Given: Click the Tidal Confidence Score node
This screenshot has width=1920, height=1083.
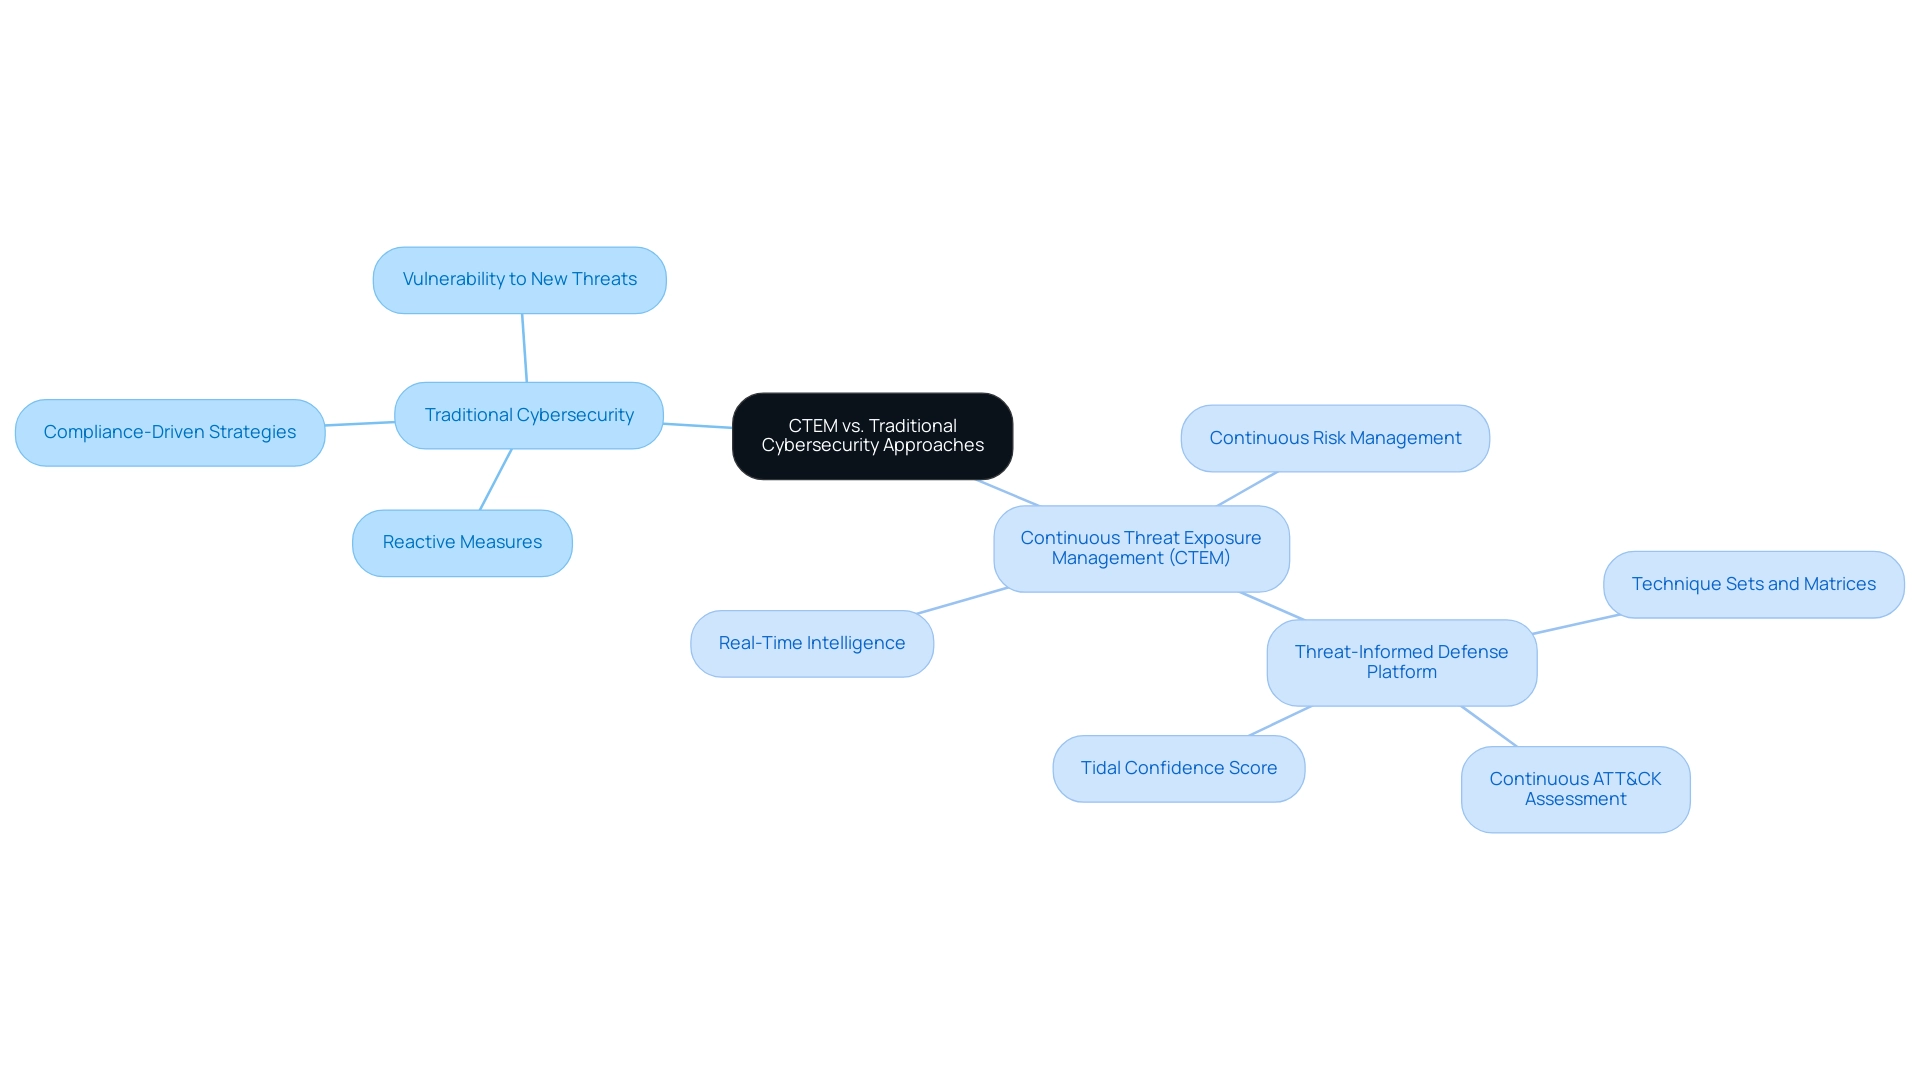Looking at the screenshot, I should [1178, 766].
